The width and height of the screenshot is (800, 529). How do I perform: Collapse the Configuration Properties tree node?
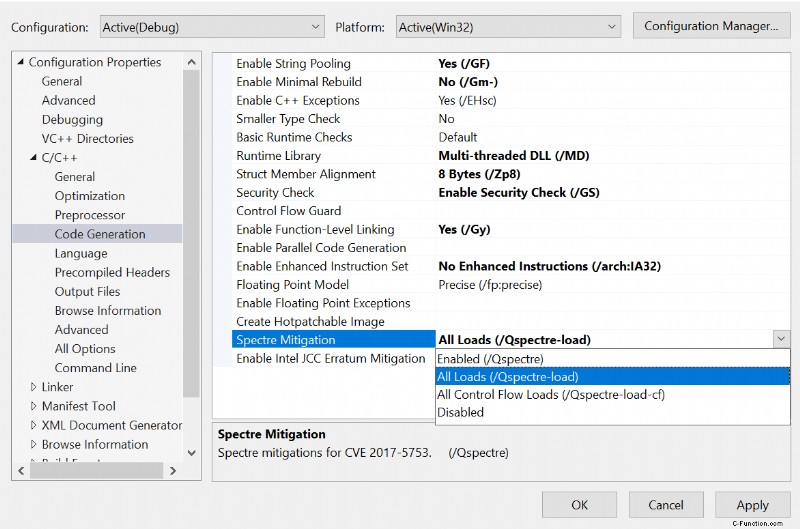pos(20,62)
